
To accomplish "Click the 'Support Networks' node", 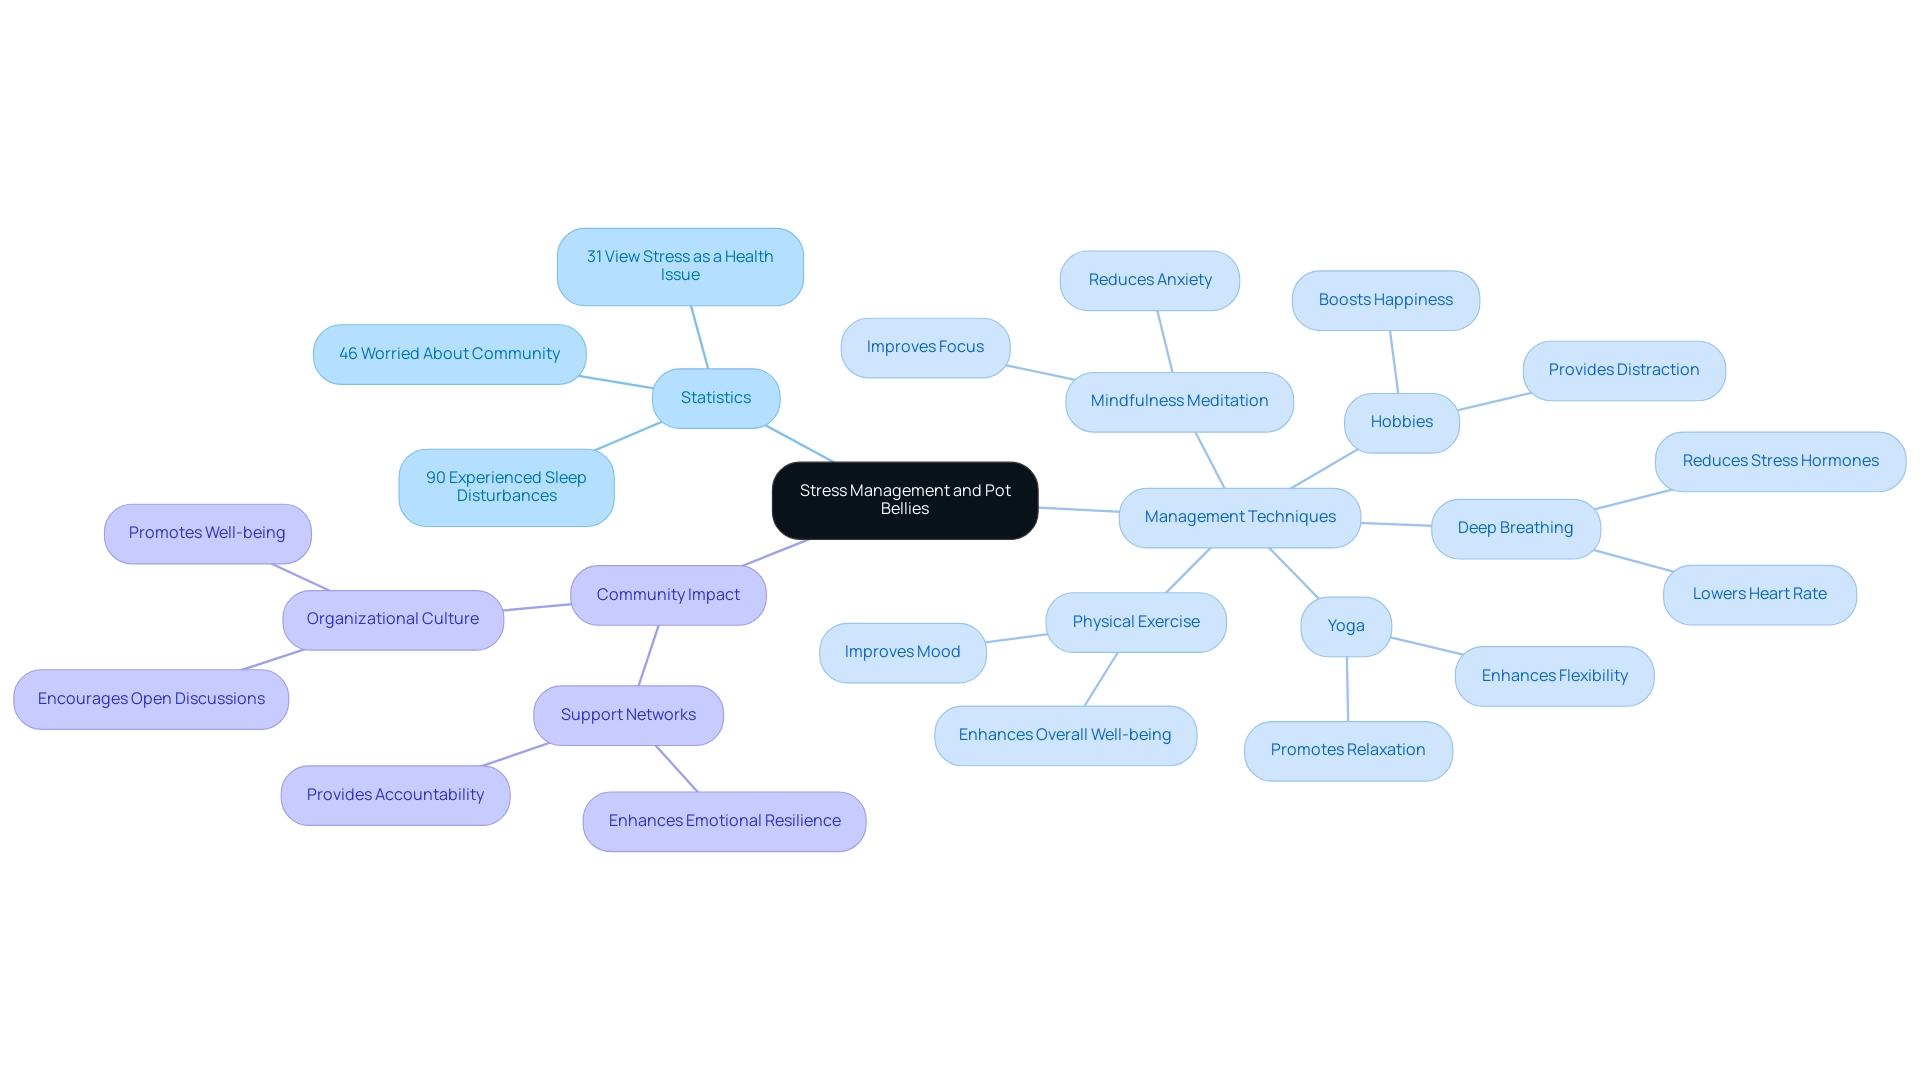I will pyautogui.click(x=625, y=714).
